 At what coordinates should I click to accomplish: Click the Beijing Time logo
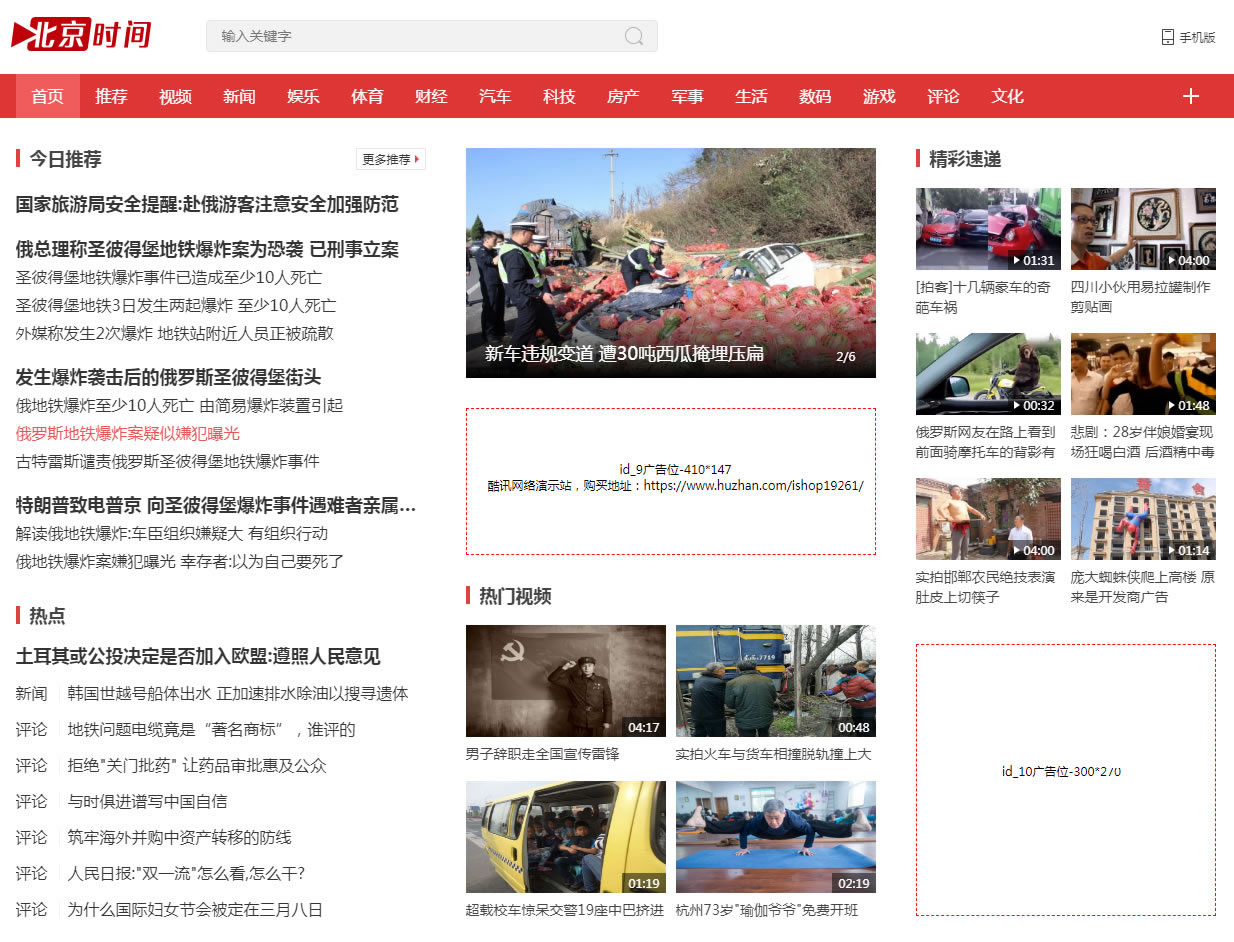(81, 35)
